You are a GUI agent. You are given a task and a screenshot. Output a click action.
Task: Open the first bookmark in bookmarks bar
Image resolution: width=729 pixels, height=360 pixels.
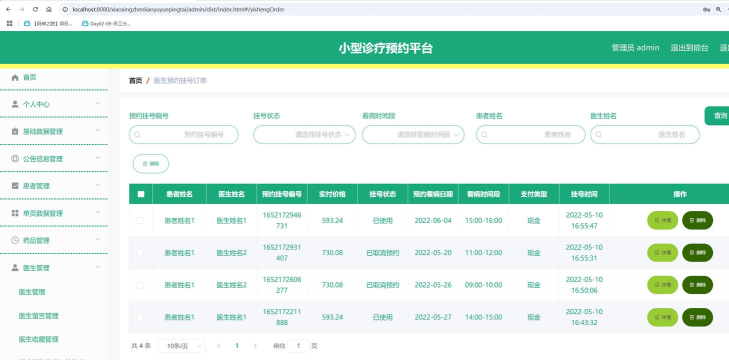pyautogui.click(x=48, y=23)
